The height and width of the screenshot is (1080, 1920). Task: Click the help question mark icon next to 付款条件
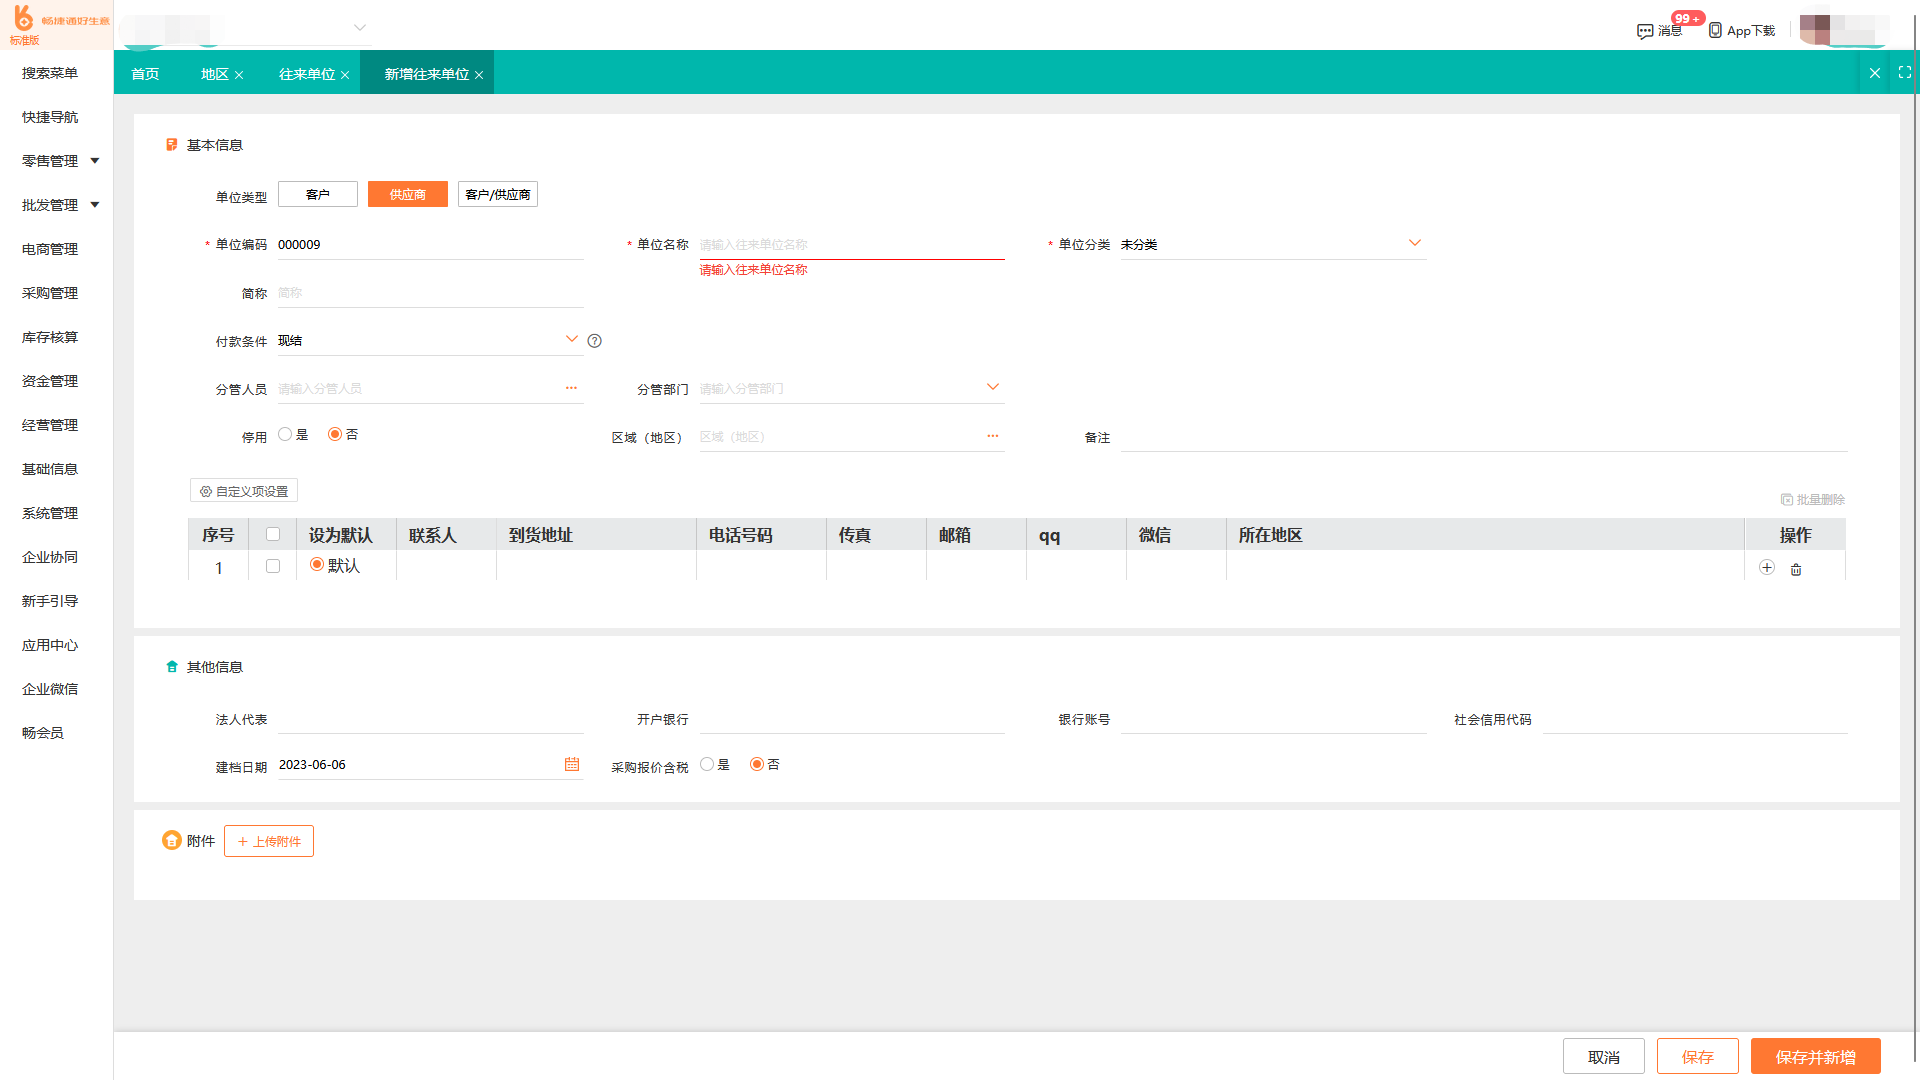(x=597, y=340)
